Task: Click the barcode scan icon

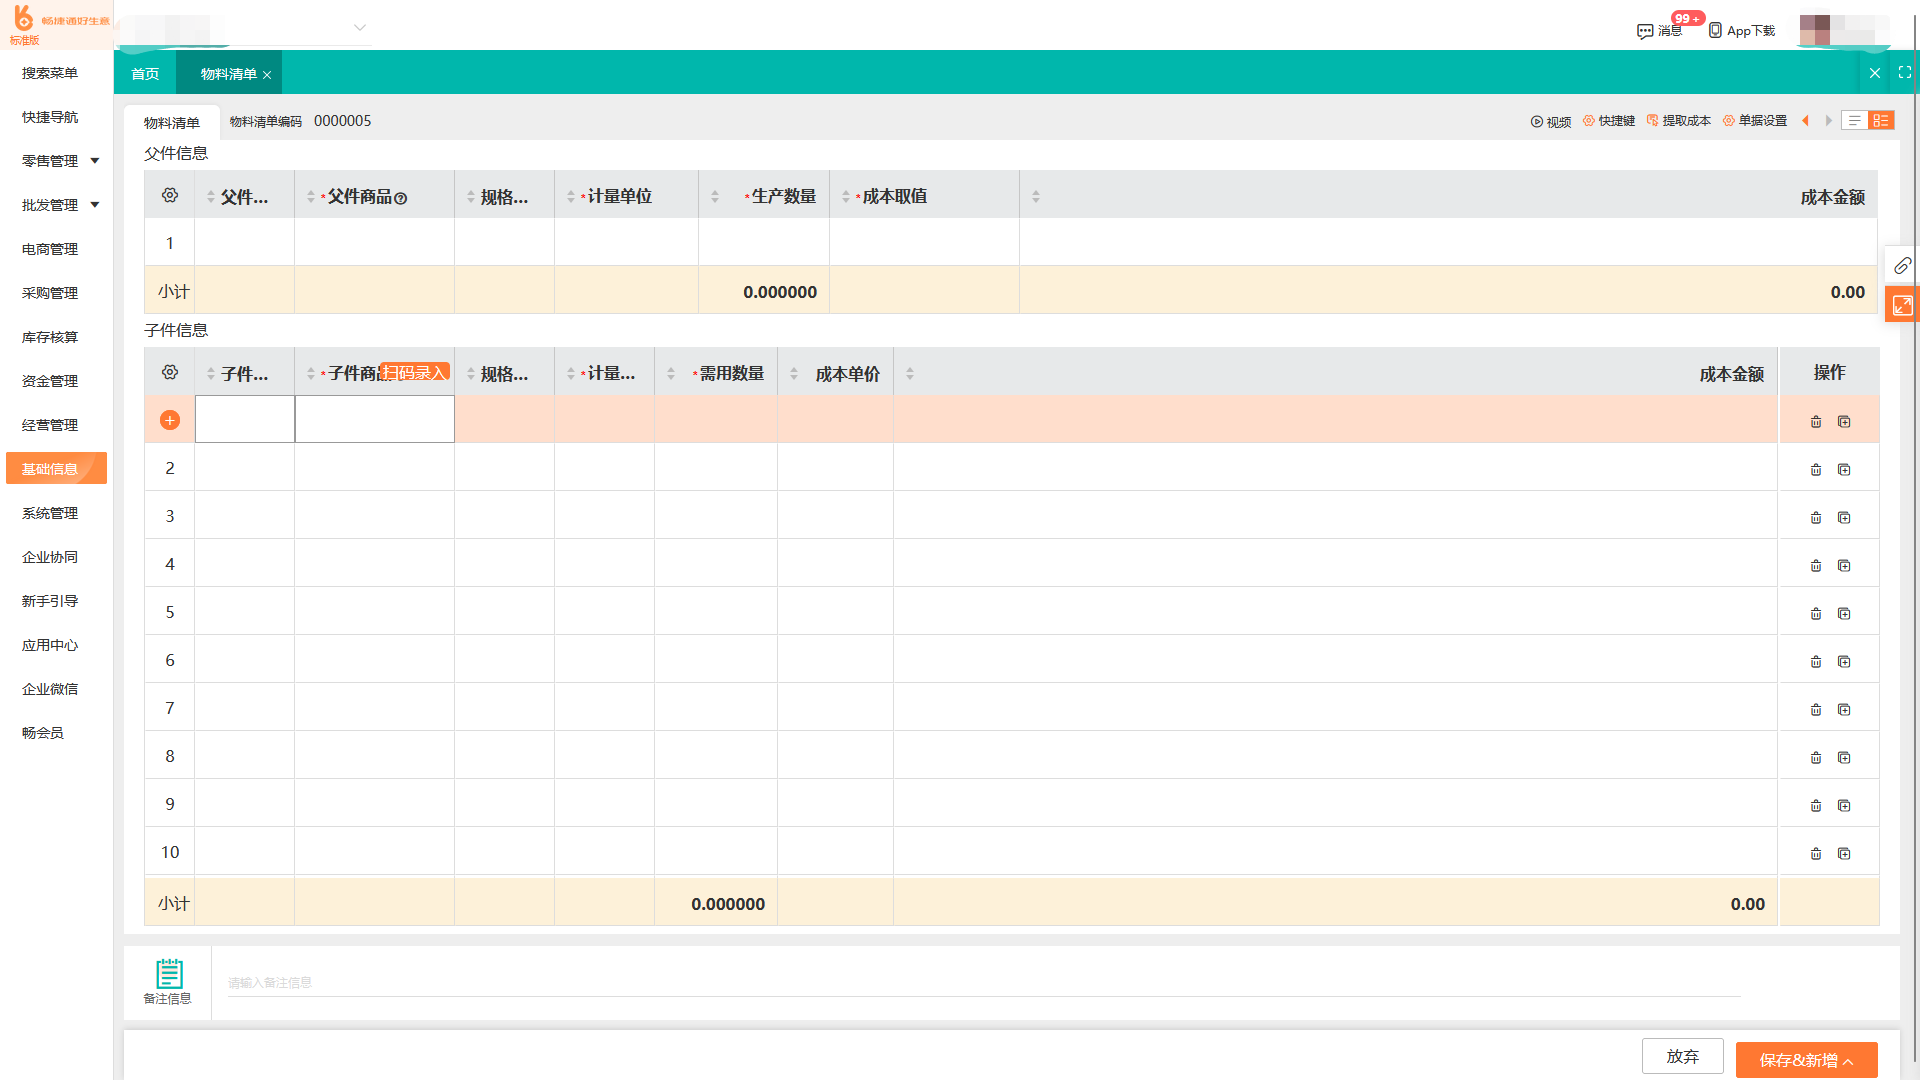Action: click(x=414, y=373)
